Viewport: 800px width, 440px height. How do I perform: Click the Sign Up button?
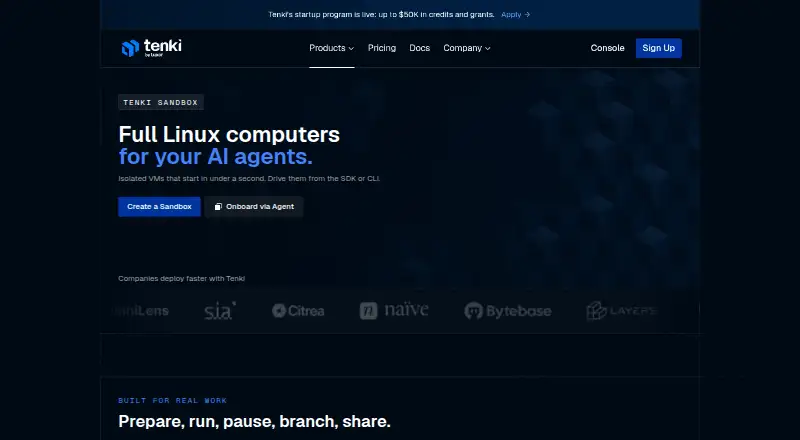[658, 48]
